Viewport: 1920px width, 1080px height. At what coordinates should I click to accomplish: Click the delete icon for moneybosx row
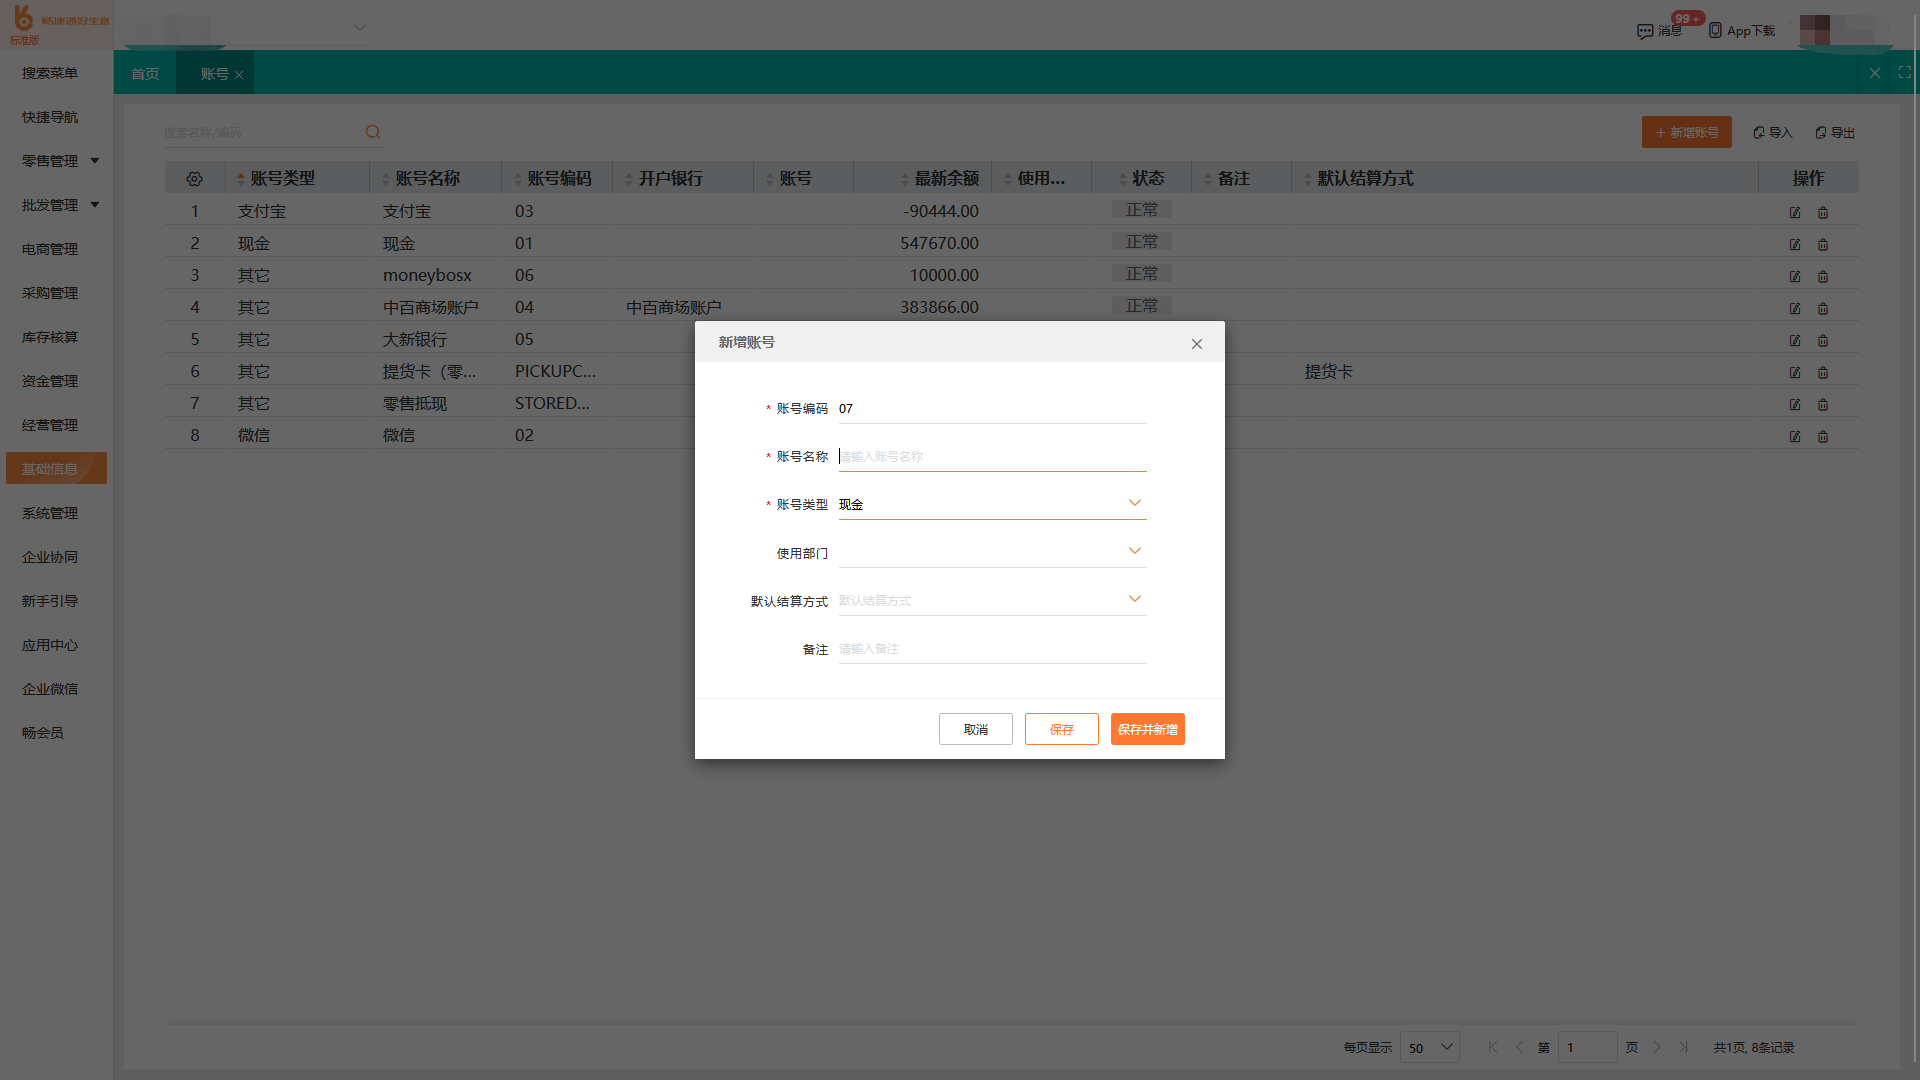(x=1824, y=276)
